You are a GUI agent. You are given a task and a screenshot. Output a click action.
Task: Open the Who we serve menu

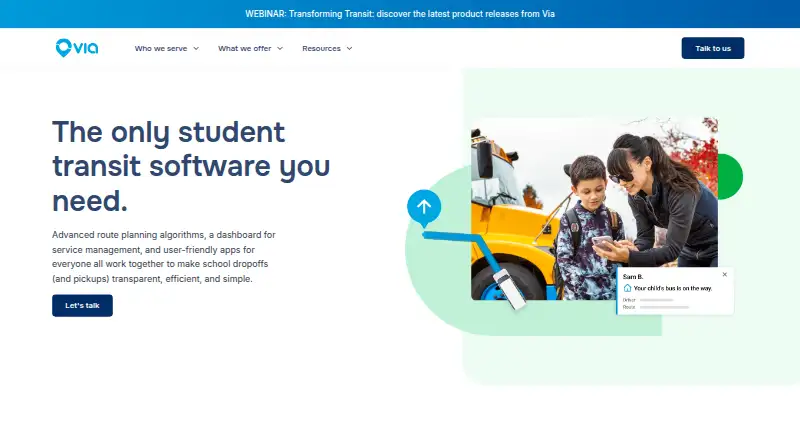click(x=161, y=48)
